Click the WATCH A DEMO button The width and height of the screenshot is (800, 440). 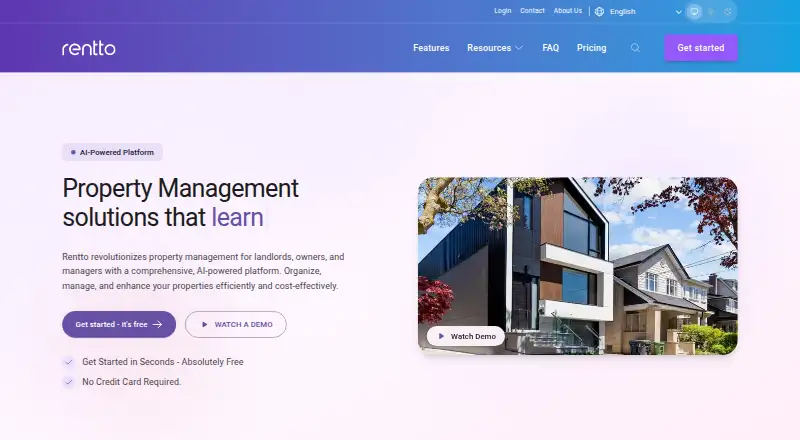click(236, 324)
